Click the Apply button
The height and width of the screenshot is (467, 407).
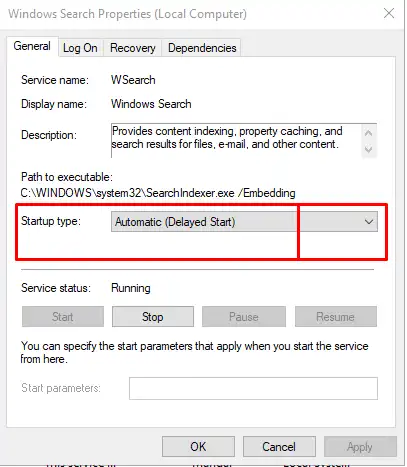click(360, 447)
